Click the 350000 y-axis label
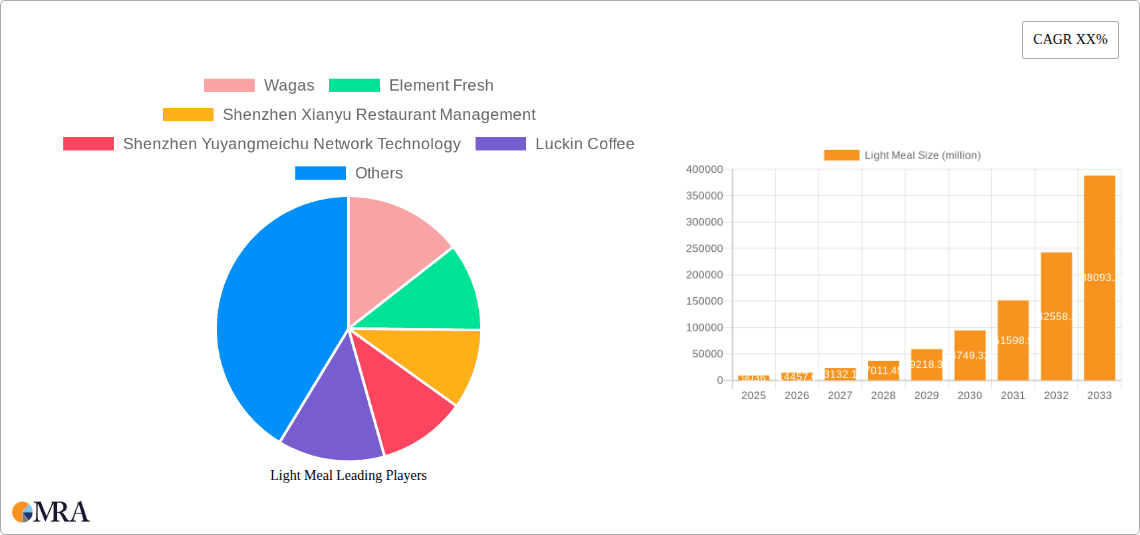 coord(704,196)
